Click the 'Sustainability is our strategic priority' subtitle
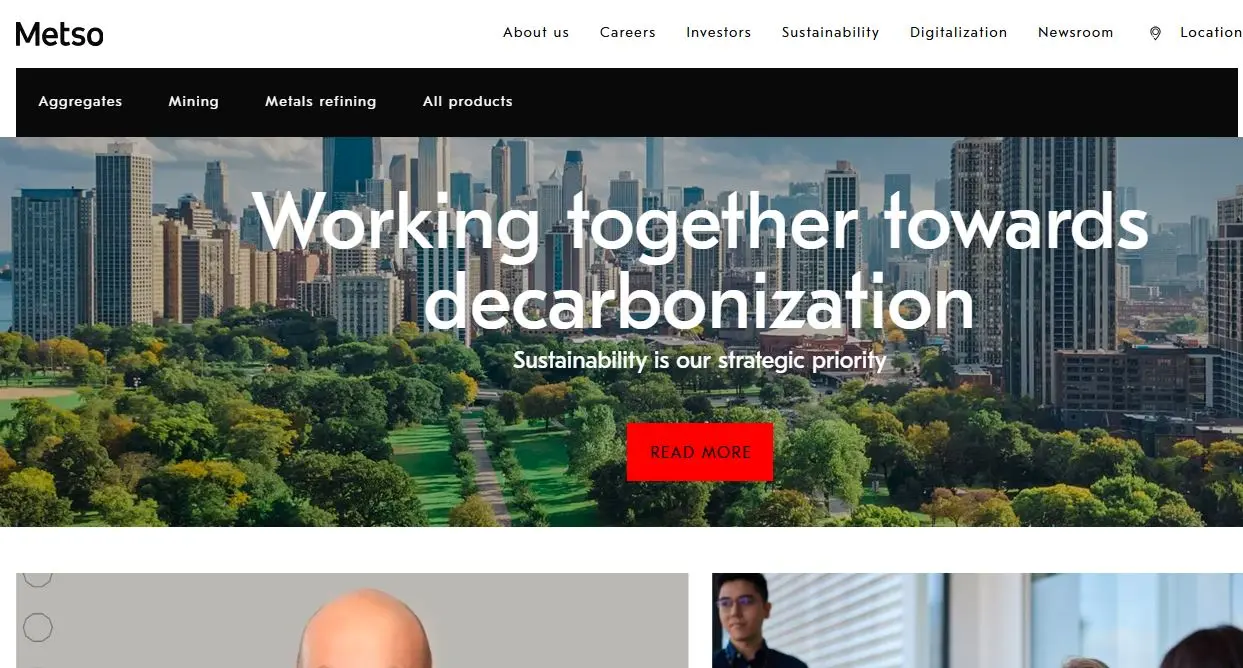The width and height of the screenshot is (1243, 668). point(699,360)
